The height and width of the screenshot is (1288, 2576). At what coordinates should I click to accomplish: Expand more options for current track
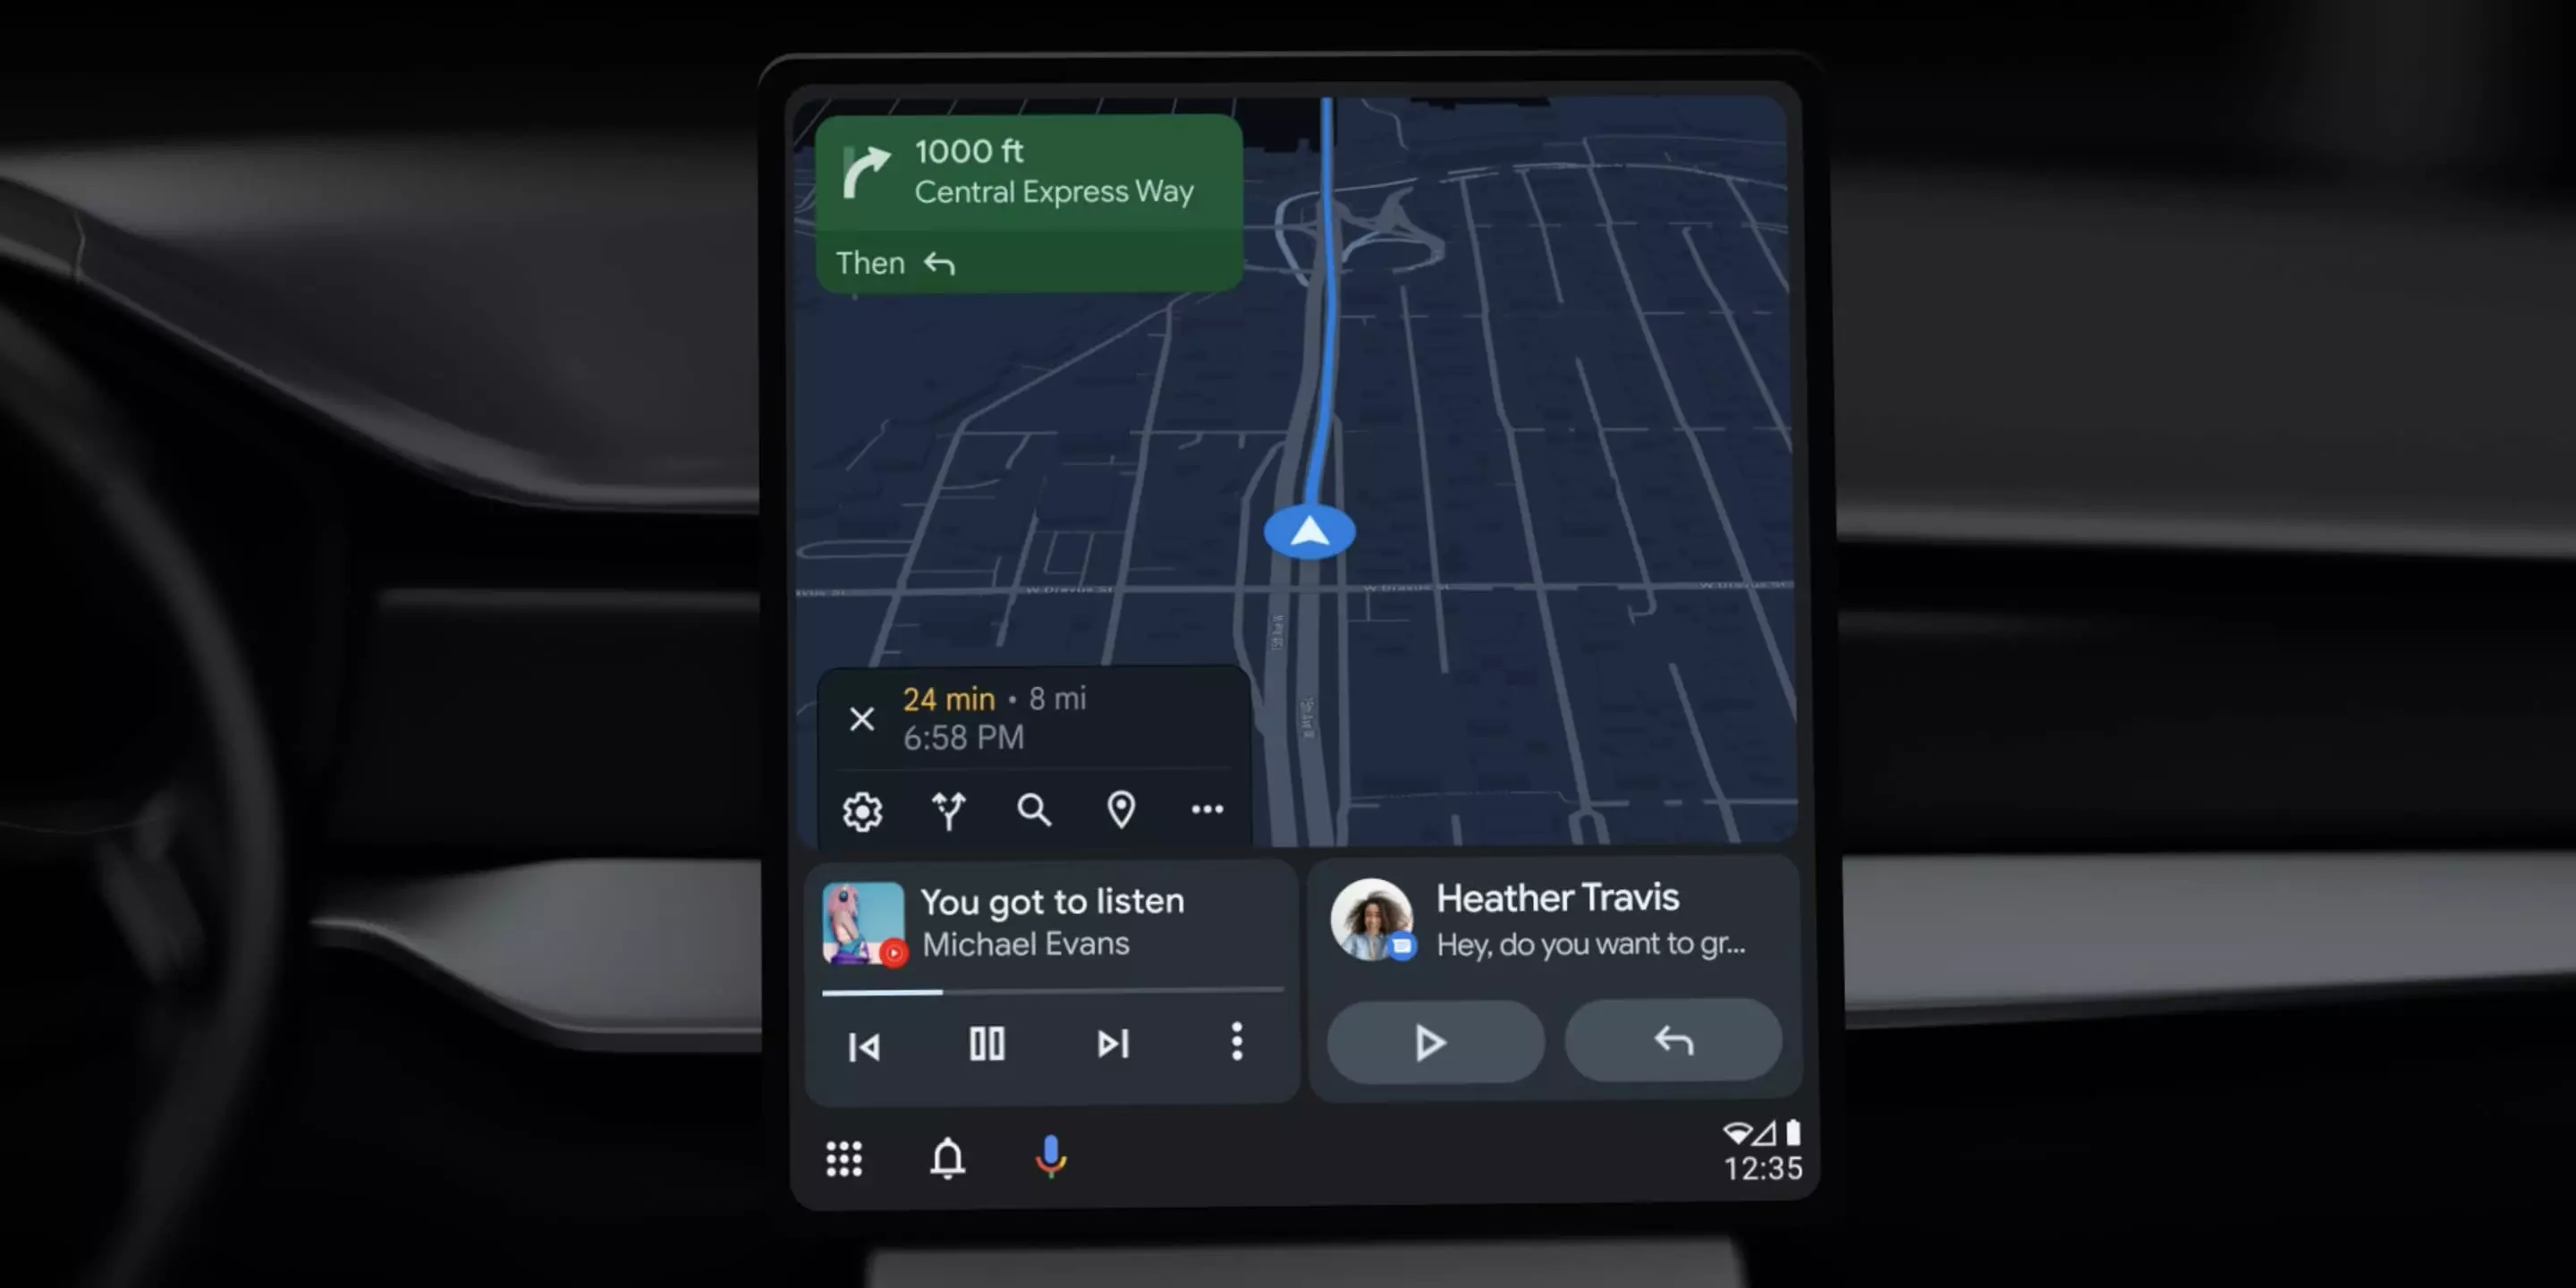(x=1239, y=1043)
